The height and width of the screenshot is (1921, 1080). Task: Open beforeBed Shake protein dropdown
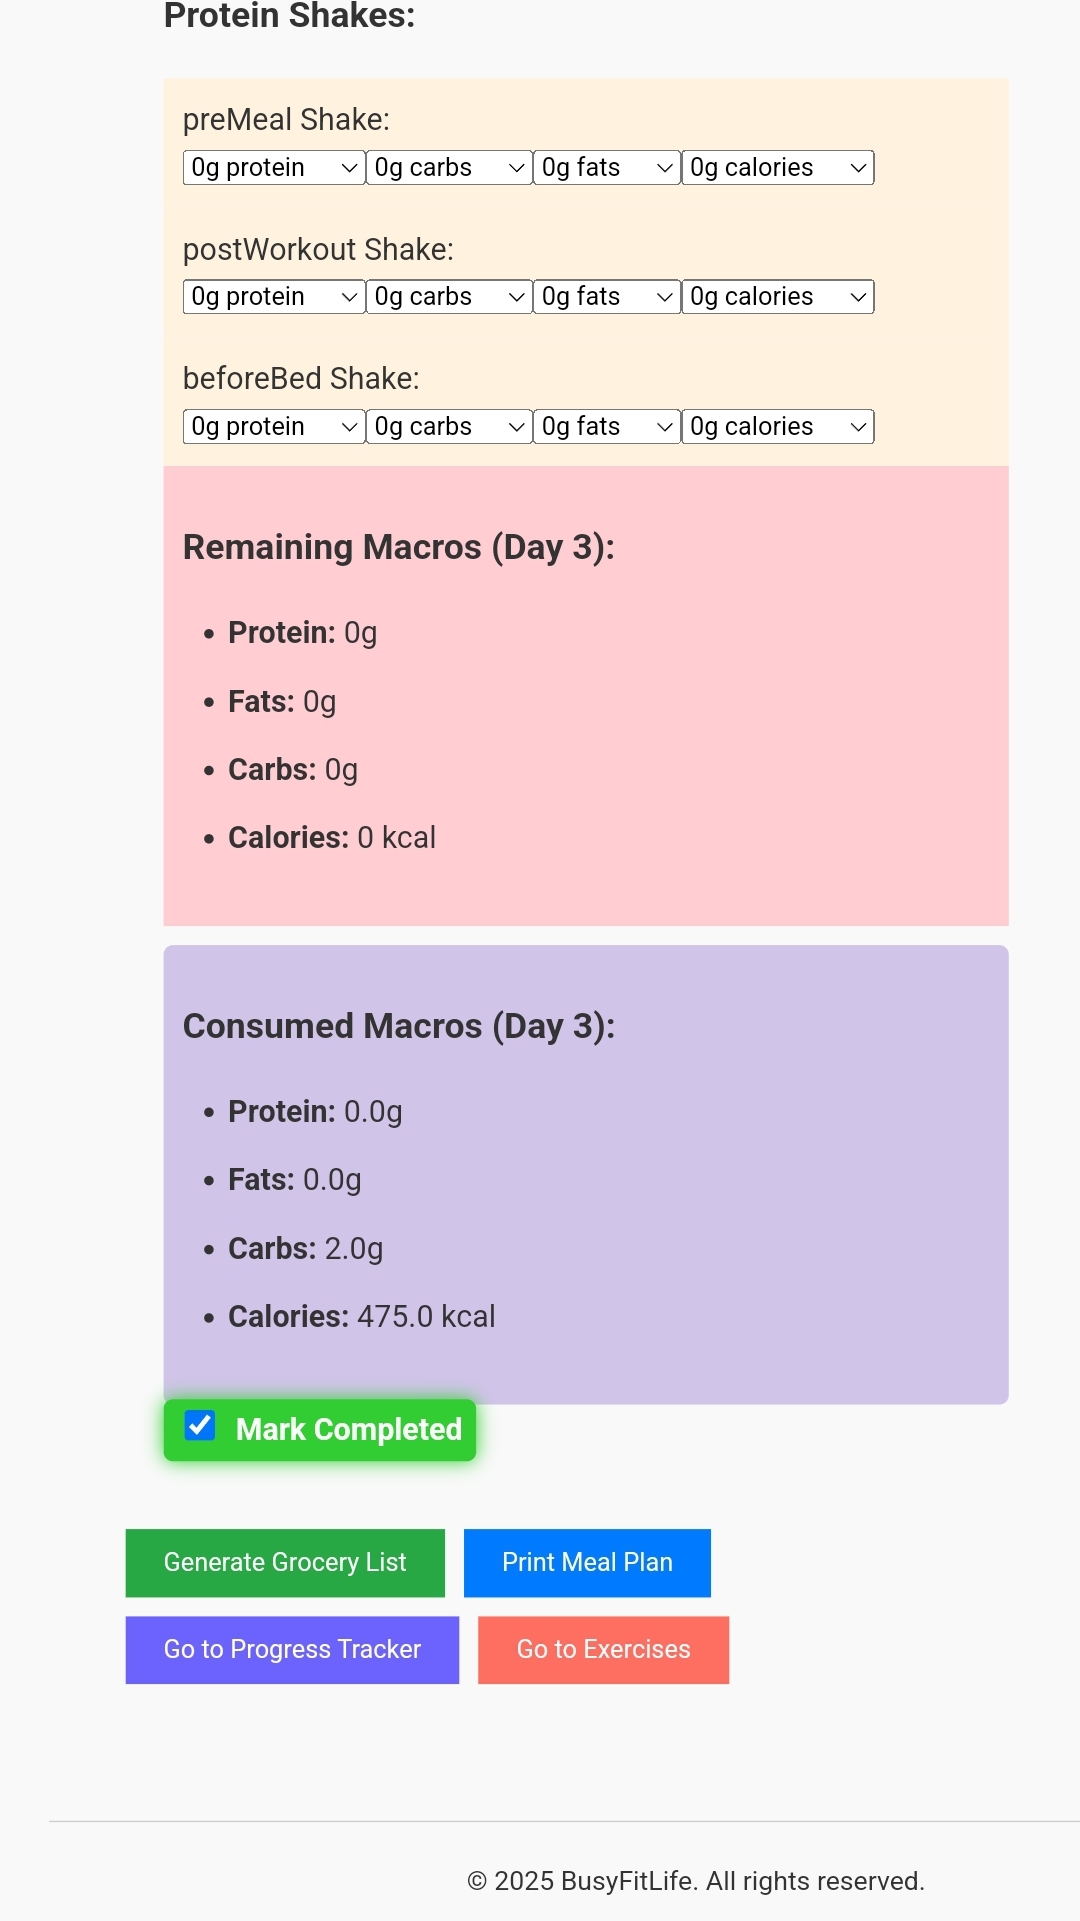click(273, 427)
